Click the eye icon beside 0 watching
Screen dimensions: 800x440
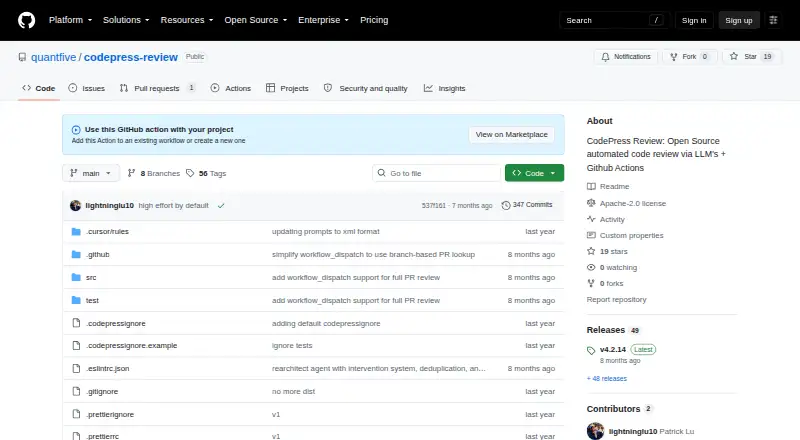(x=591, y=267)
